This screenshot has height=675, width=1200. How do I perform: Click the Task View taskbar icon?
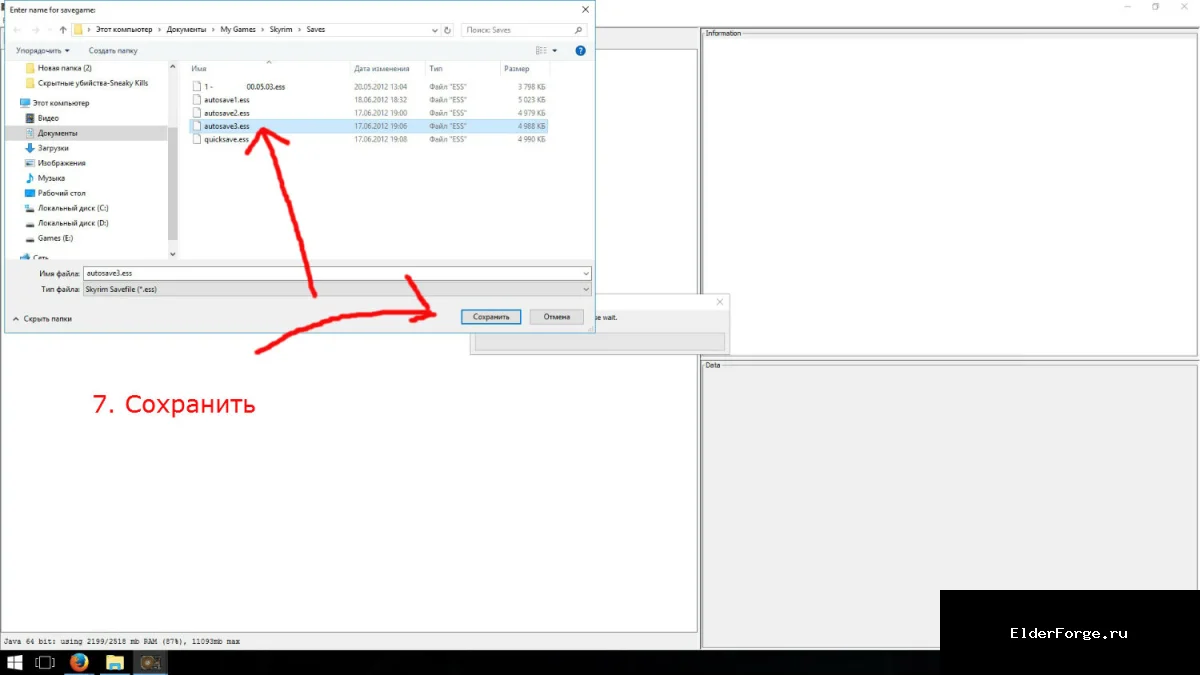coord(45,662)
